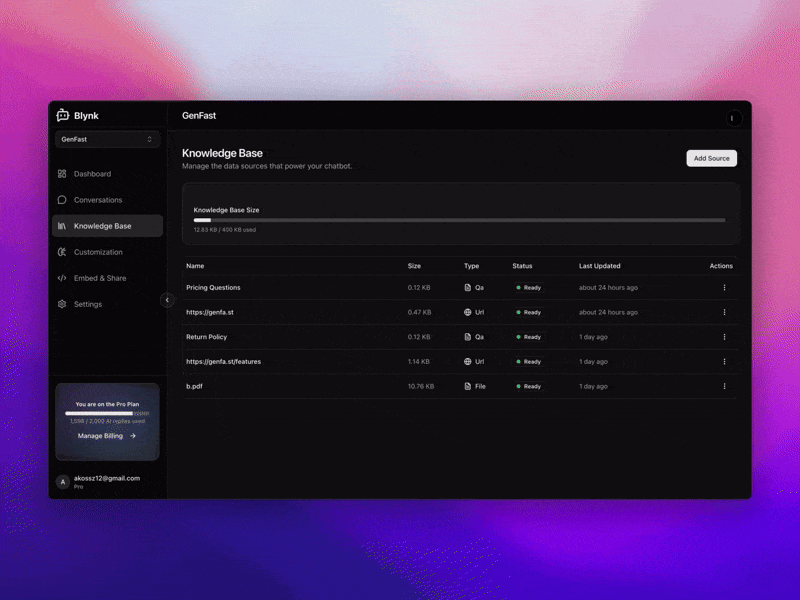Click the Conversations chat bubble icon
Screen dimensions: 800x600
click(62, 200)
